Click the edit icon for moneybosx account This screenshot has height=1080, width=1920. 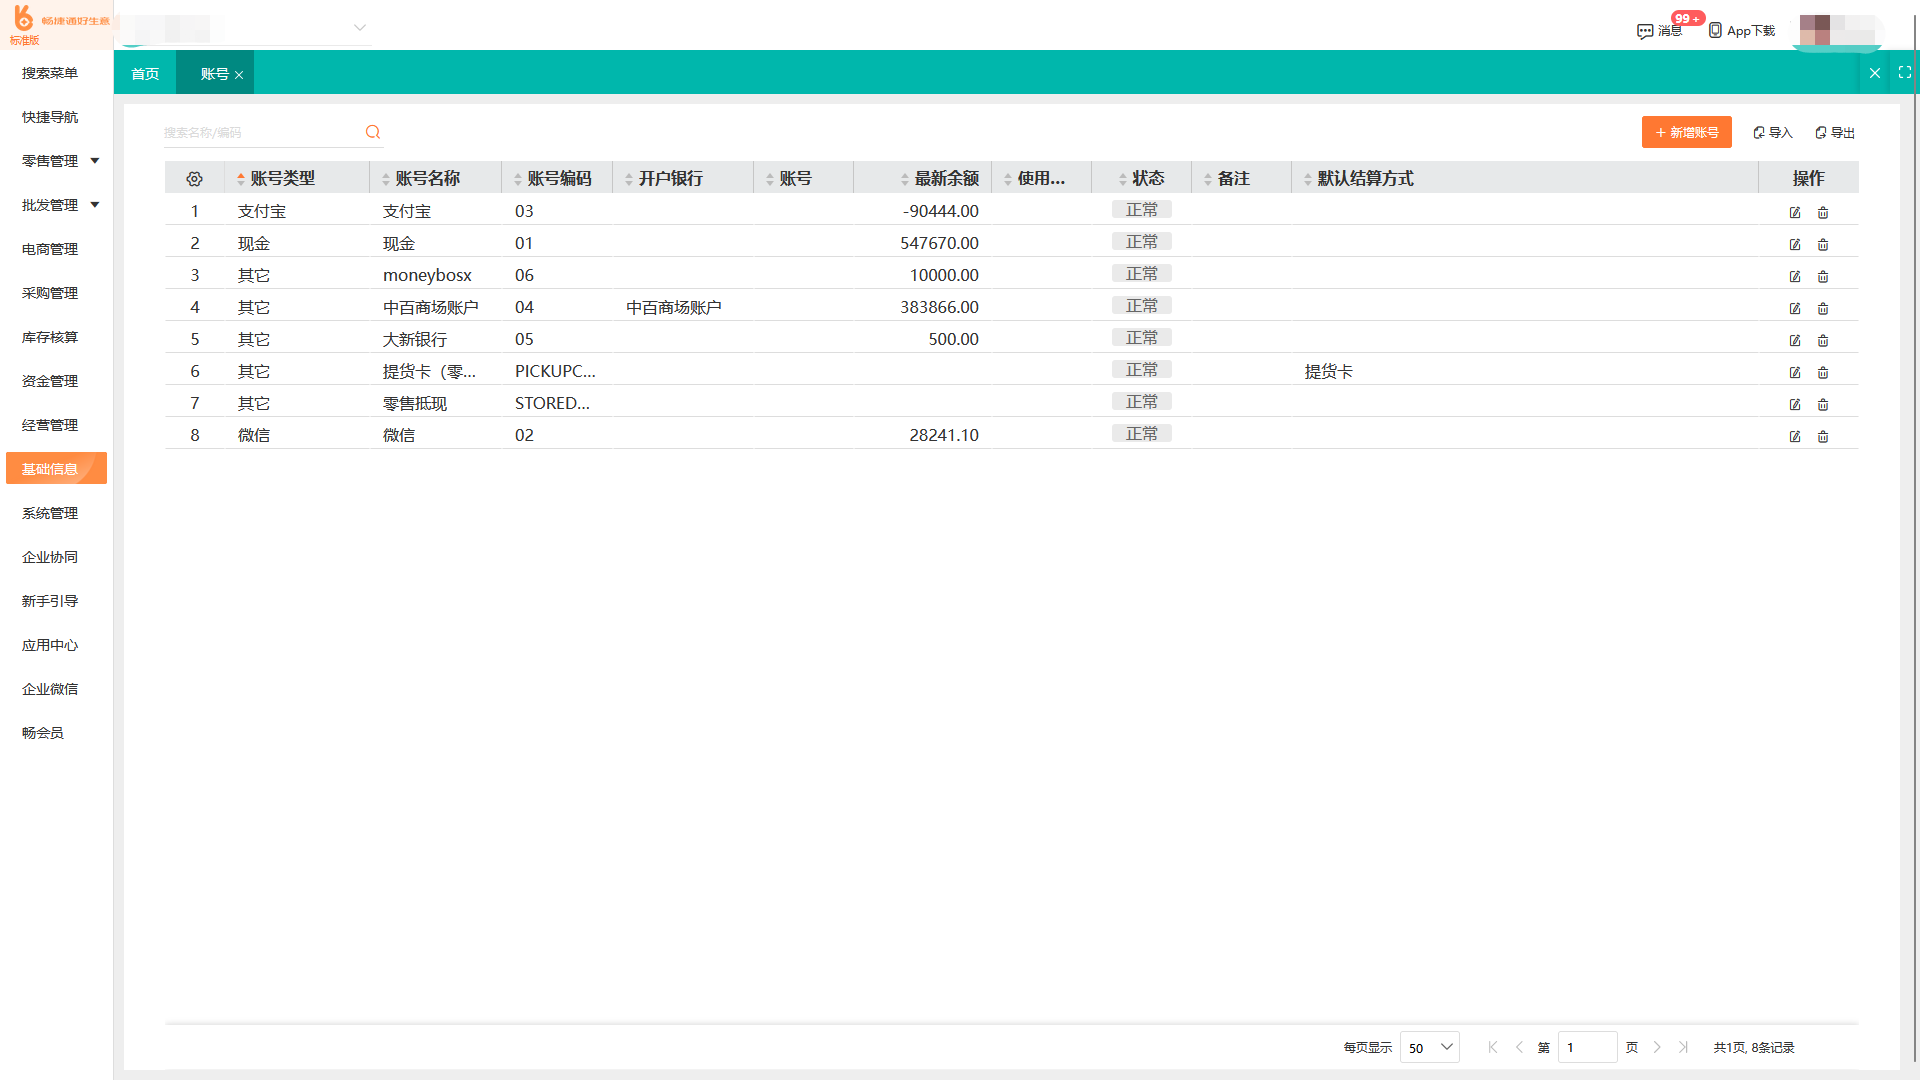click(x=1795, y=274)
